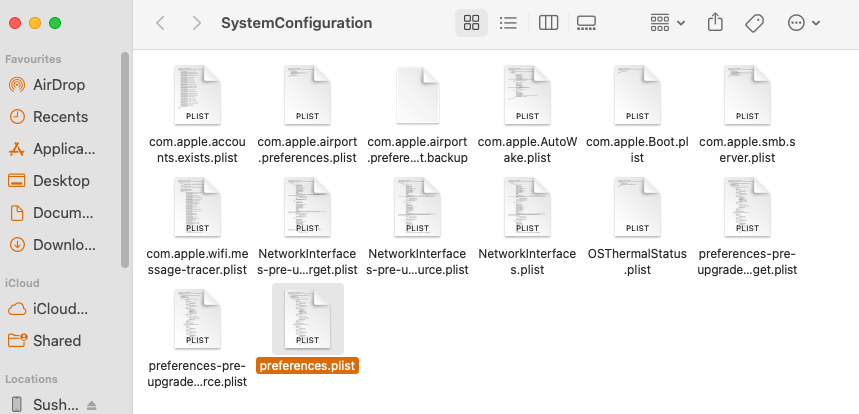Click the iCloud Drive cloud icon

17,309
